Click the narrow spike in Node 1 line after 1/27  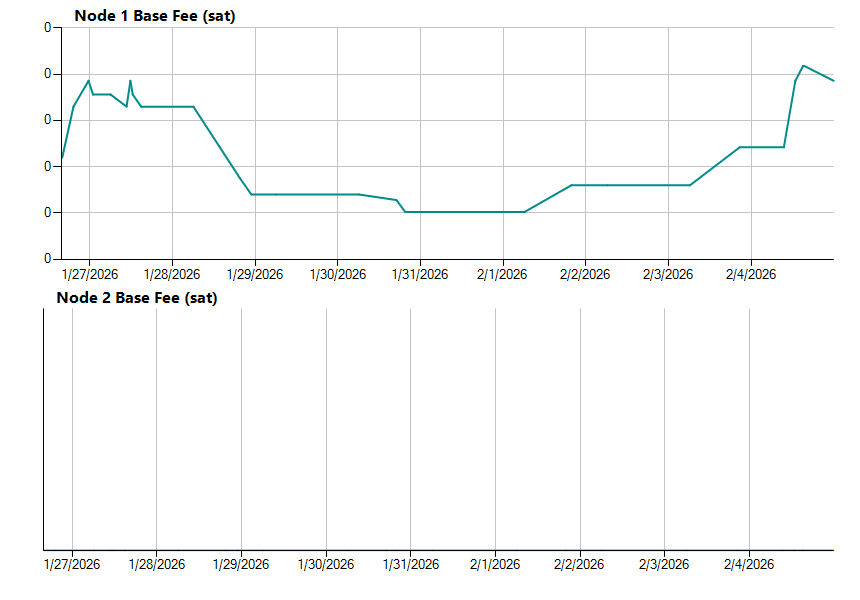point(130,81)
